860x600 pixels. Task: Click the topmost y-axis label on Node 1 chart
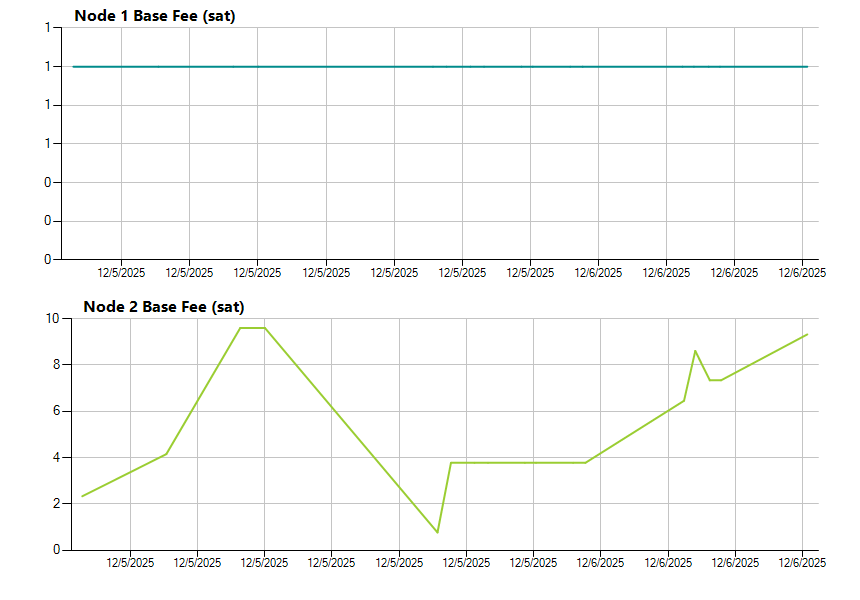pos(47,28)
